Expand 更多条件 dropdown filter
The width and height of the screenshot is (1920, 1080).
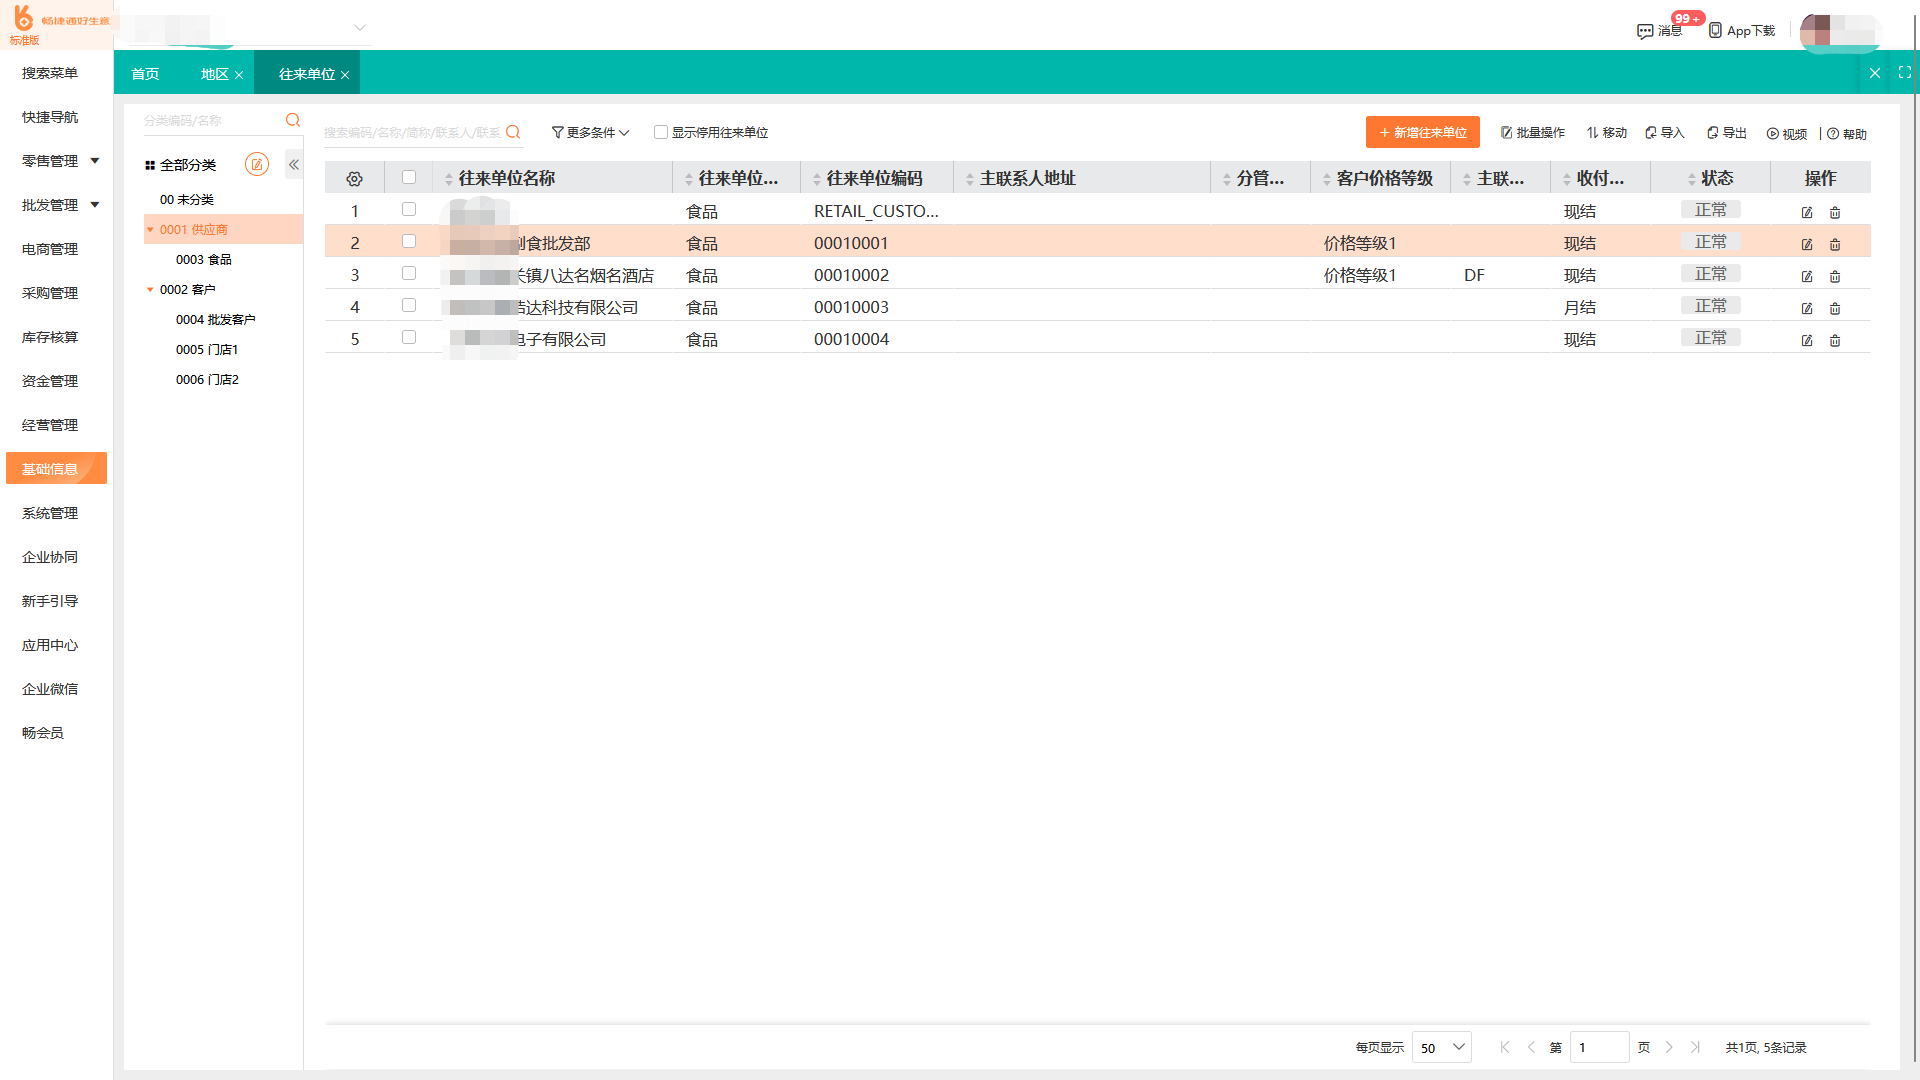593,132
